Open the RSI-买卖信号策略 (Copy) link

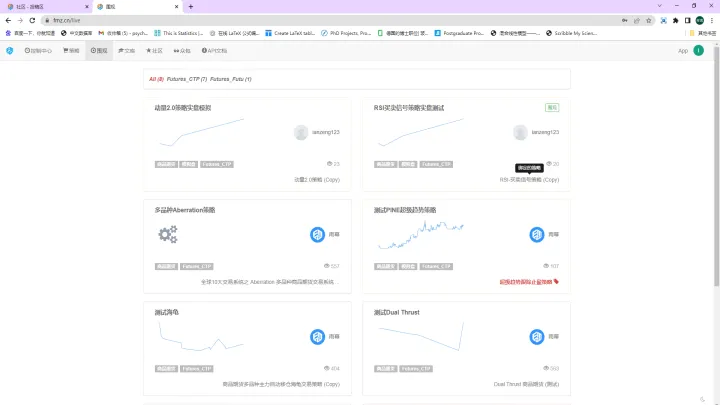pos(529,180)
